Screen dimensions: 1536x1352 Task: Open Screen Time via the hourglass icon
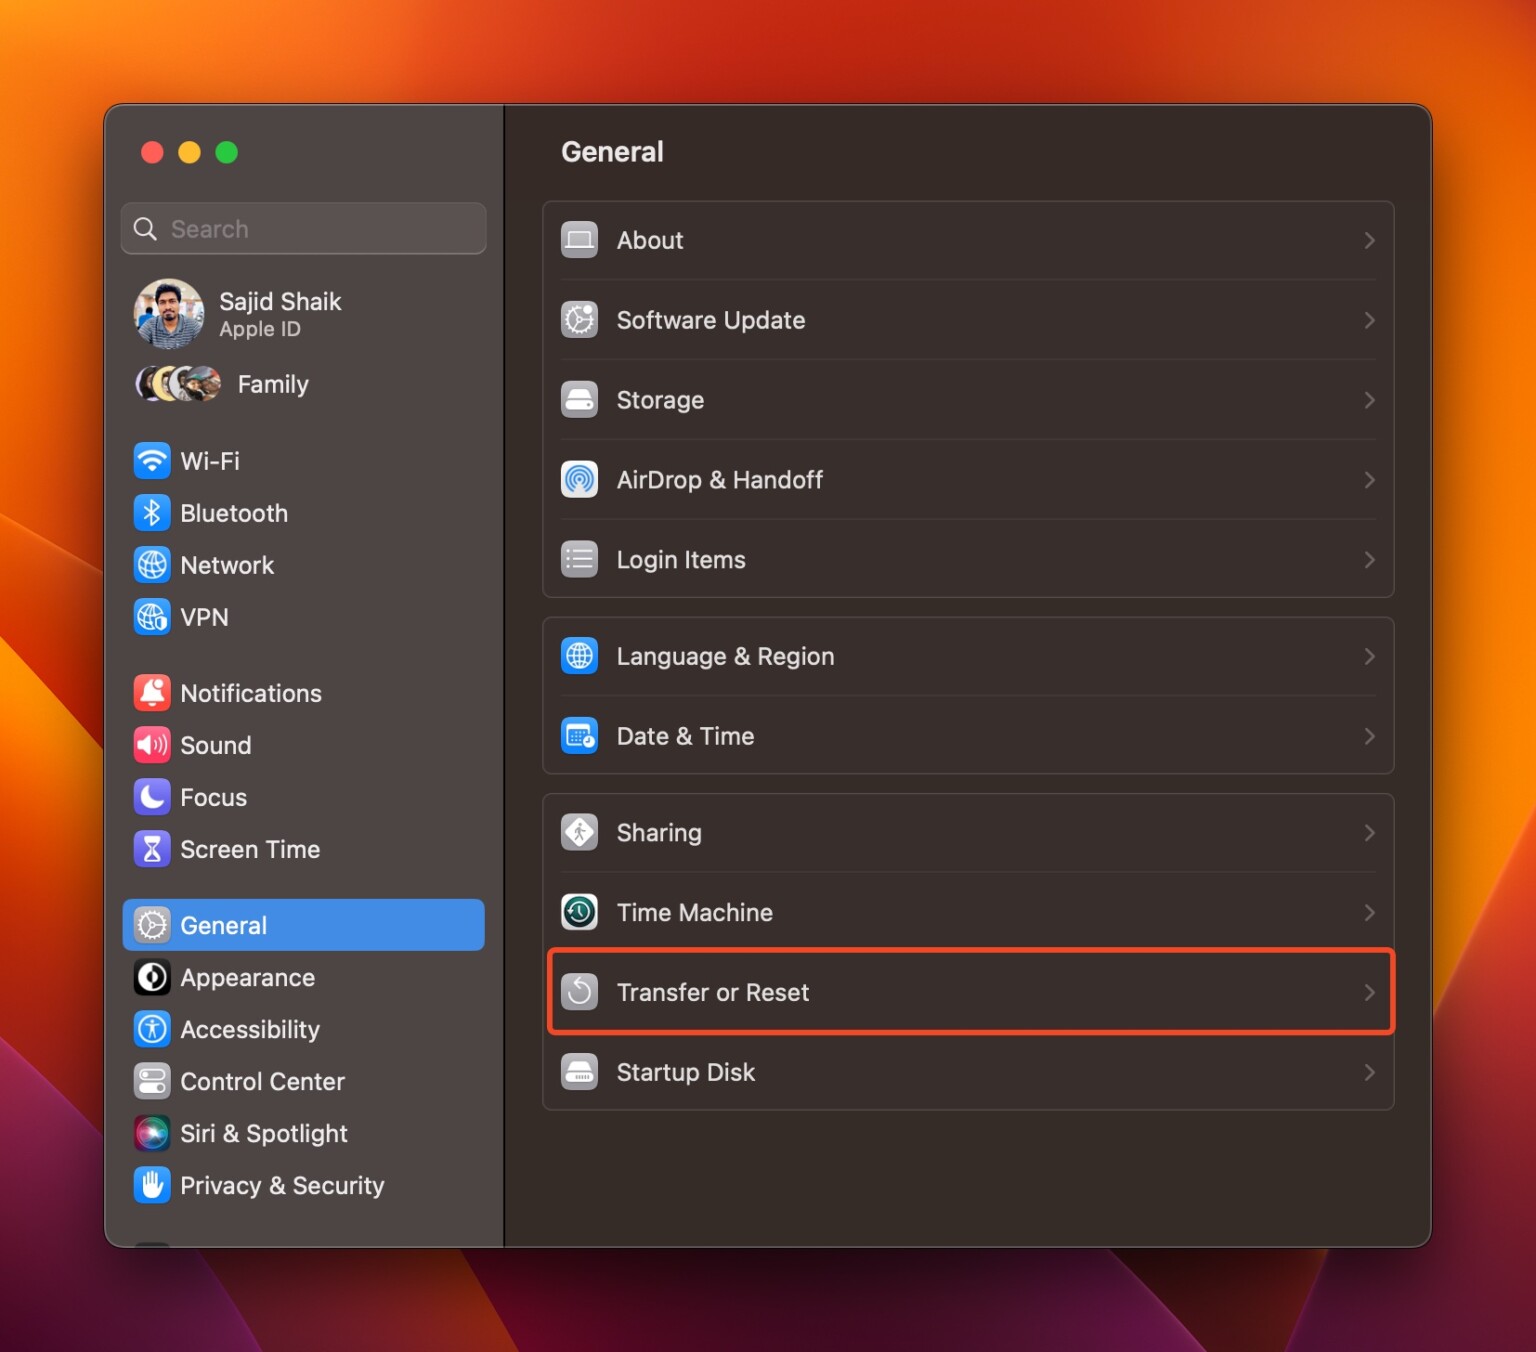pos(152,849)
